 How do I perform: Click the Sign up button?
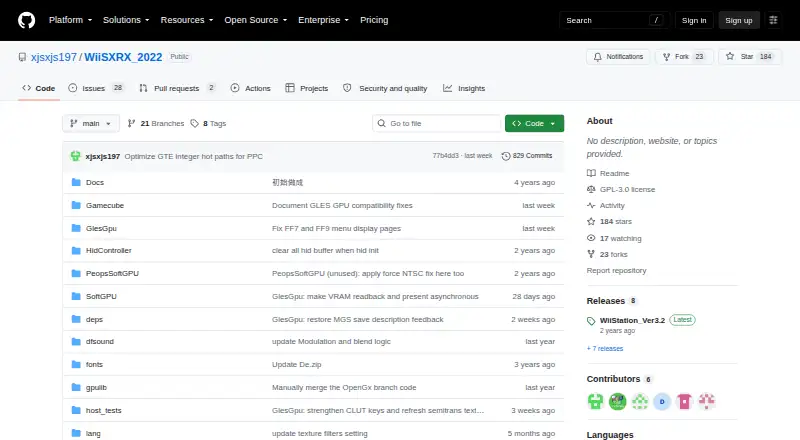[x=739, y=20]
